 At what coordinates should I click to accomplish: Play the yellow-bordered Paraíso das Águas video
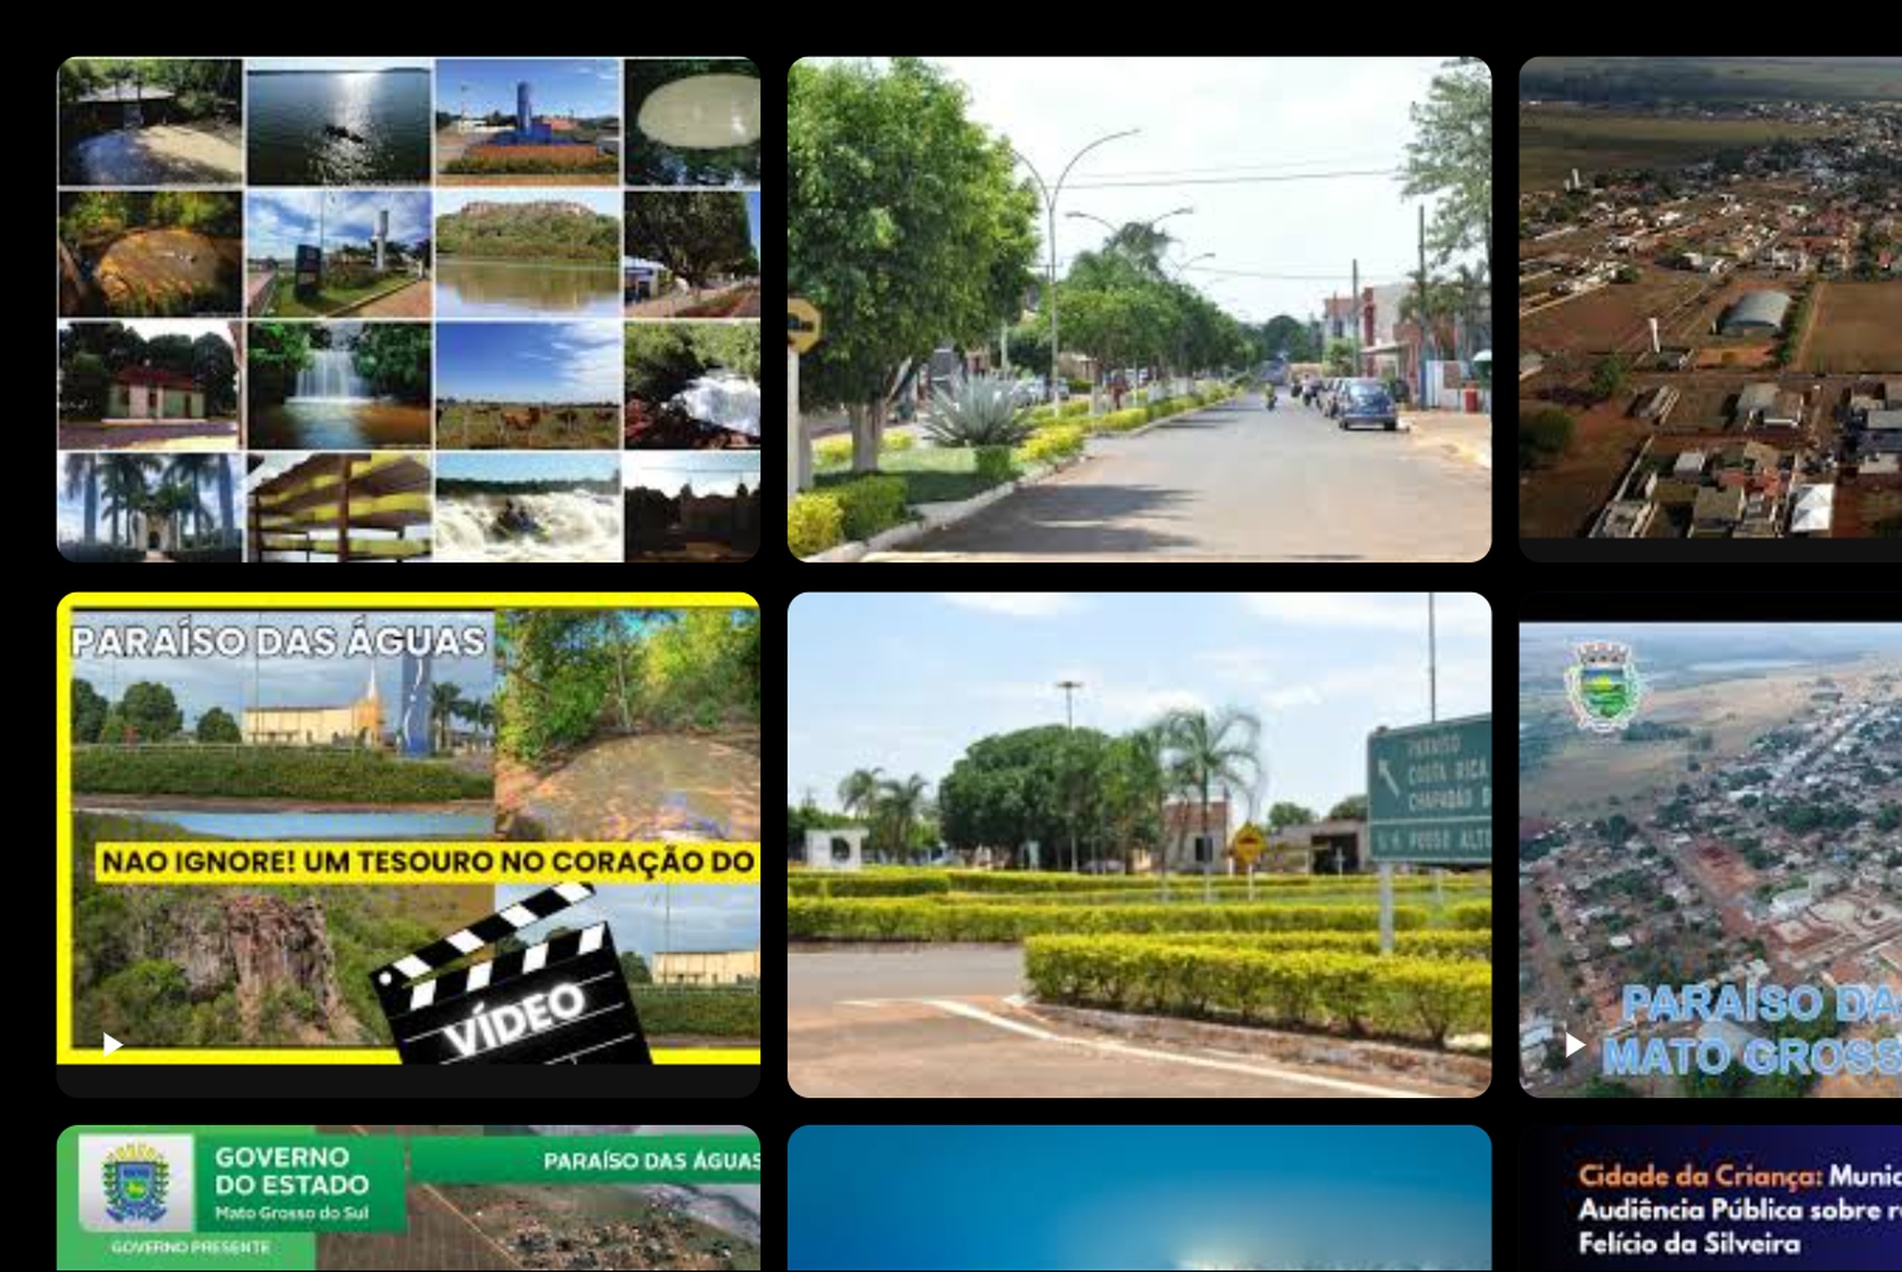pyautogui.click(x=112, y=1044)
